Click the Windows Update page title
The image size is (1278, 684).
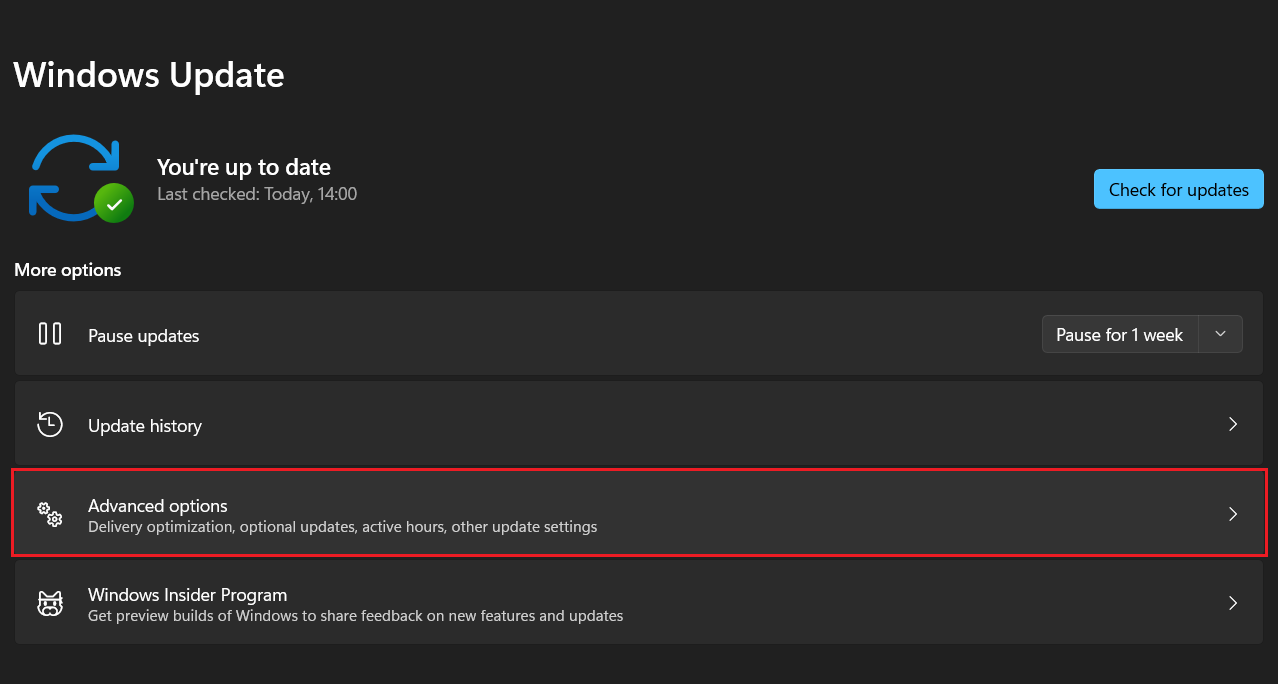click(x=149, y=75)
